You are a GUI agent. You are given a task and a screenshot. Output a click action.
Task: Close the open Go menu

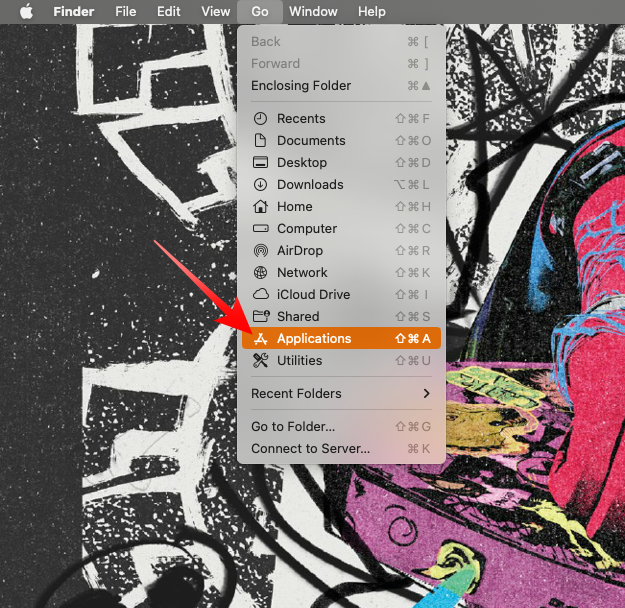pyautogui.click(x=259, y=12)
